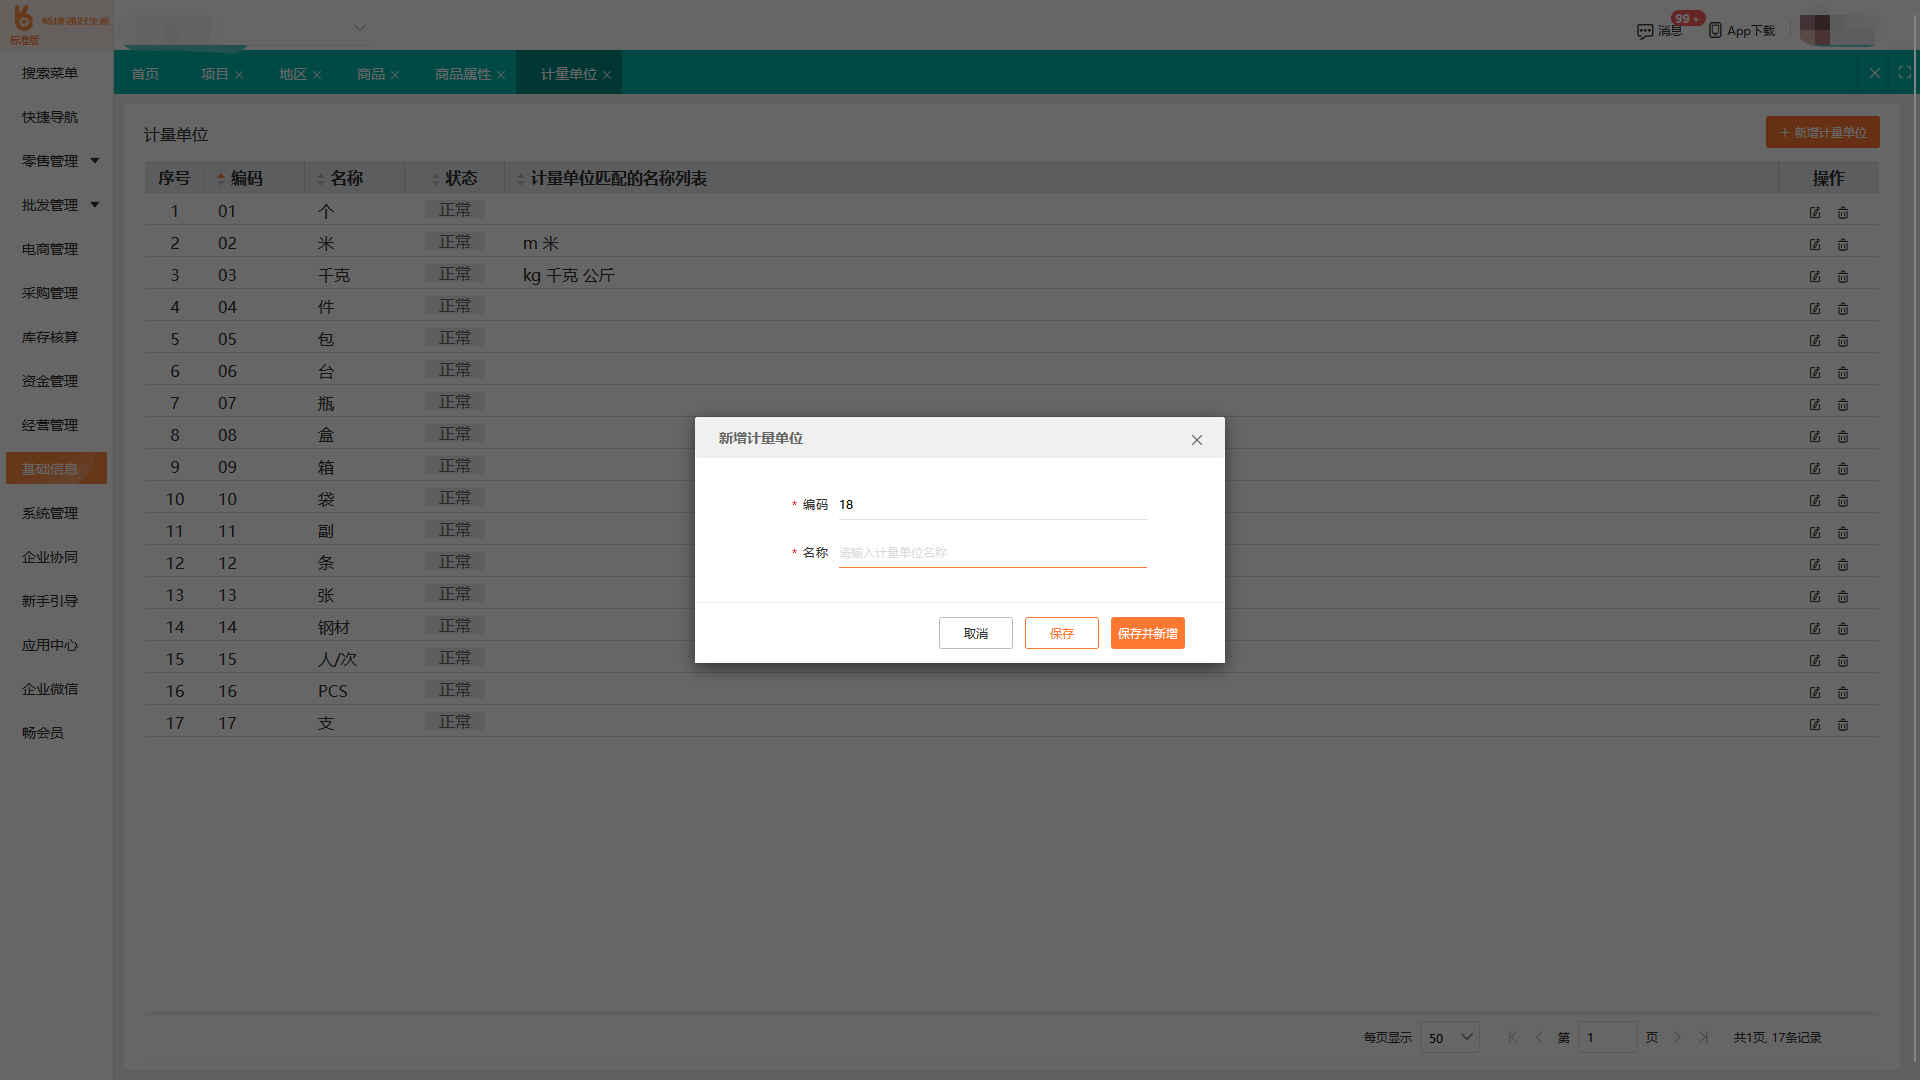1920x1080 pixels.
Task: Click the add new measurement unit button
Action: click(x=1822, y=132)
